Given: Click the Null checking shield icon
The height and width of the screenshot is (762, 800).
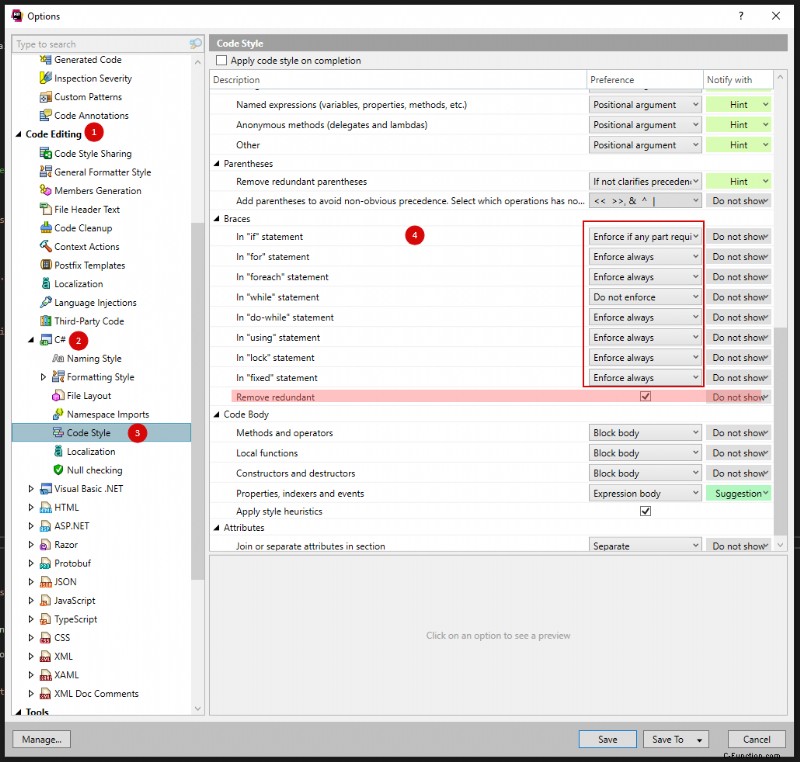Looking at the screenshot, I should (58, 470).
